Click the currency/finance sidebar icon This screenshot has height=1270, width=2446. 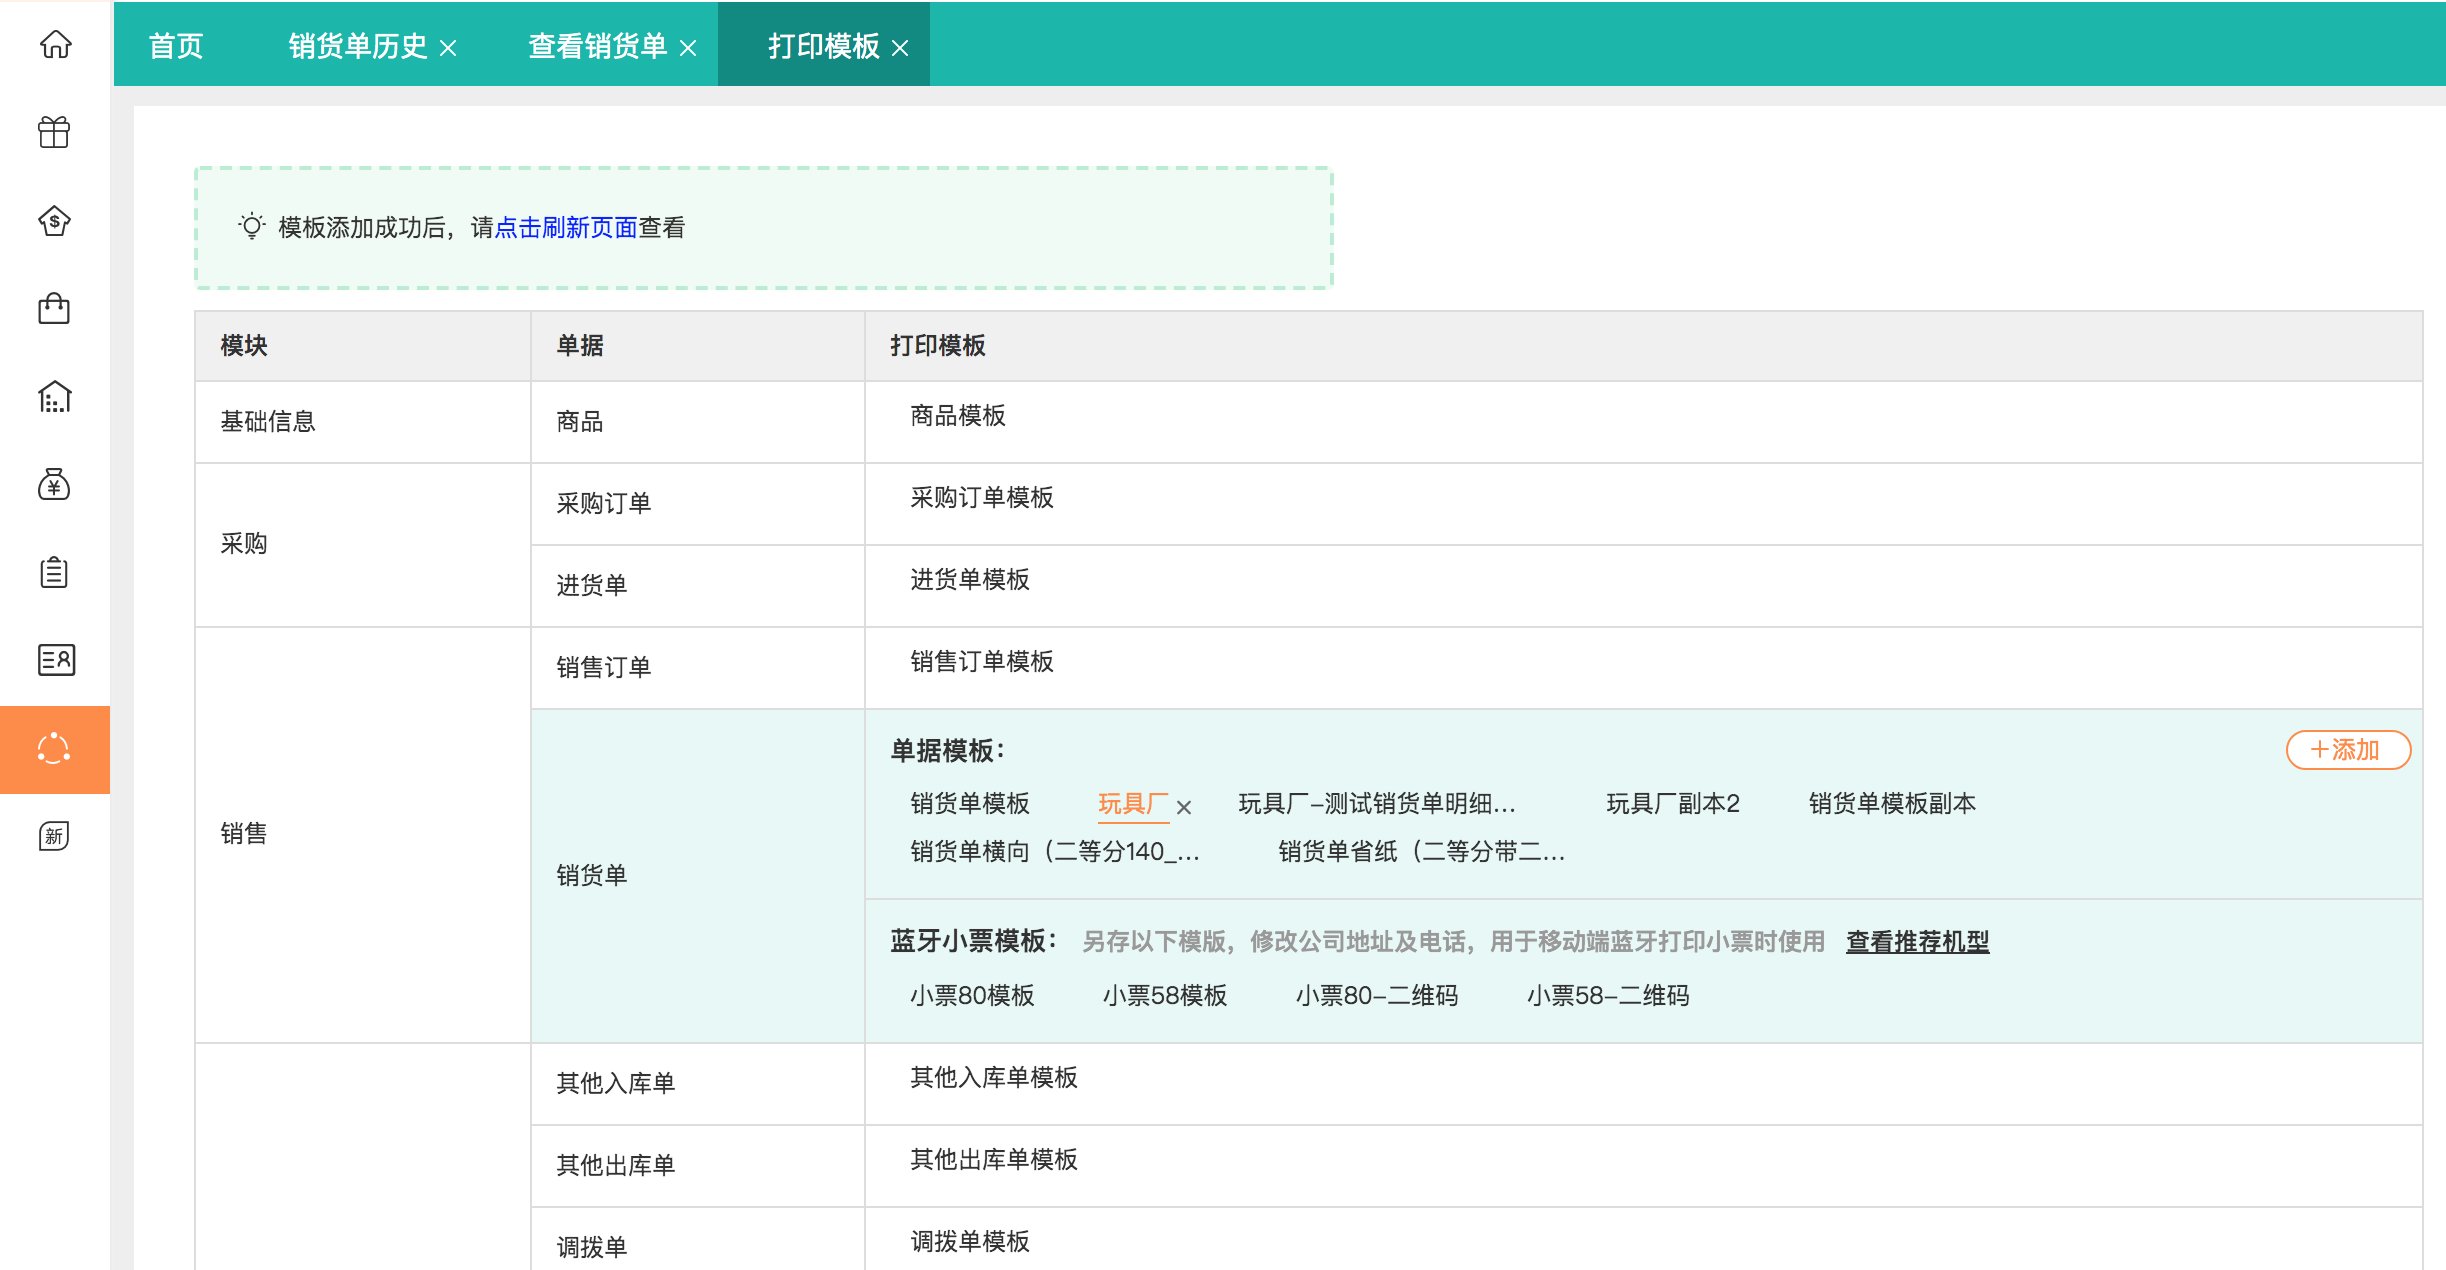[55, 485]
